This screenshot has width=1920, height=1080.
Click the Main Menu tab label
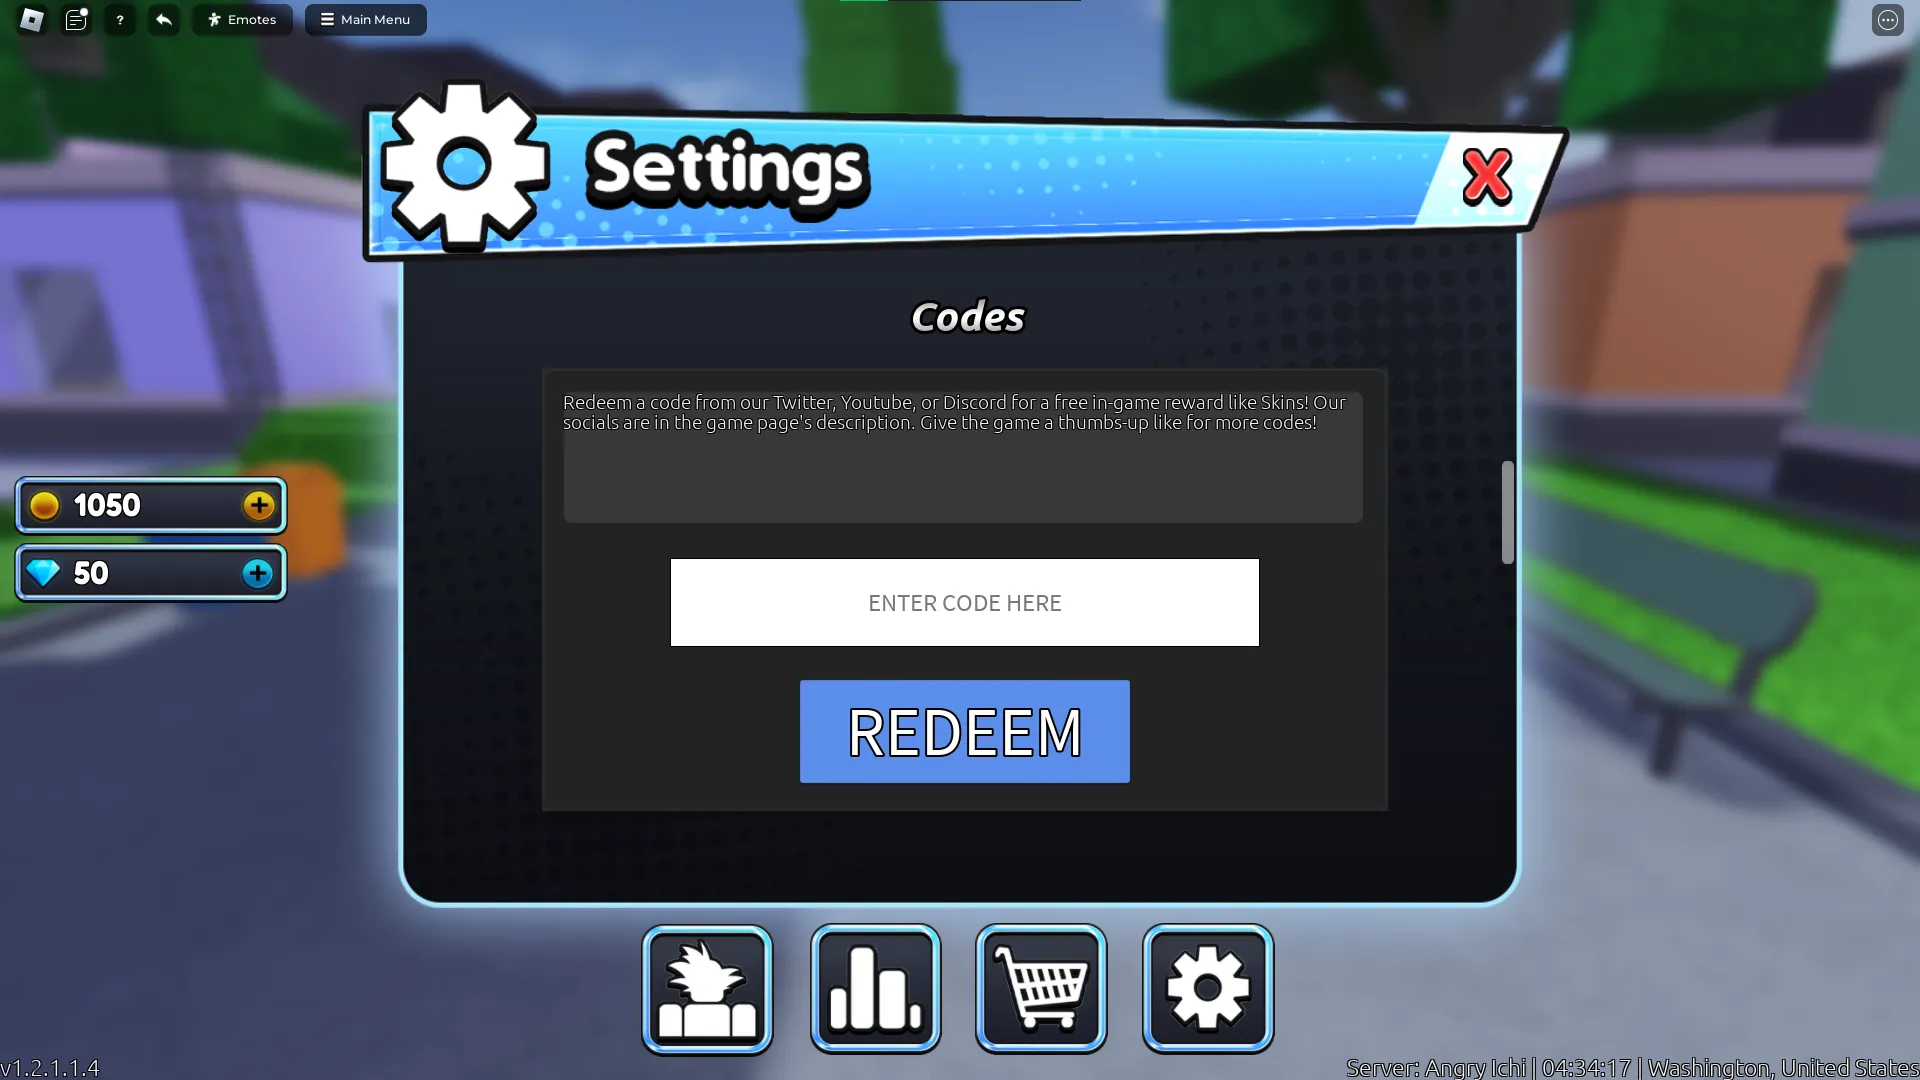[x=367, y=18]
